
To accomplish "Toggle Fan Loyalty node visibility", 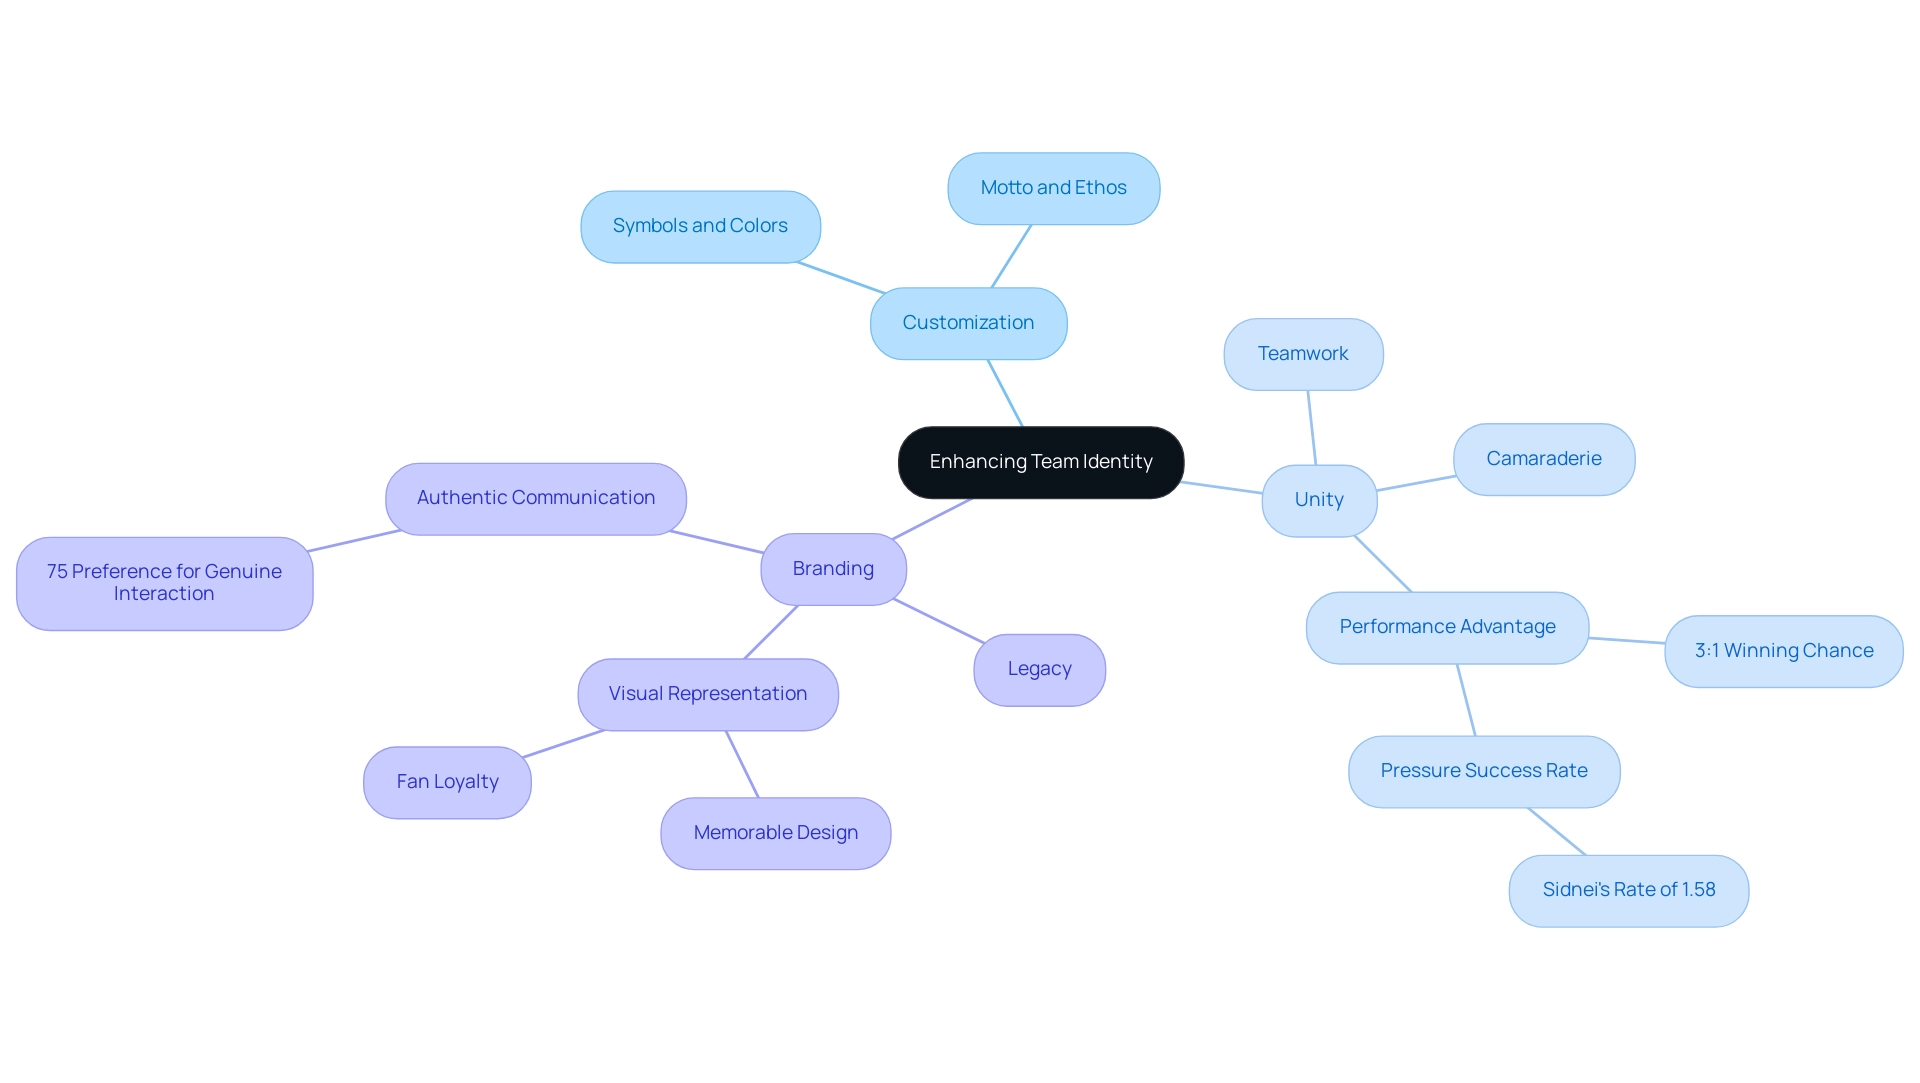I will coord(447,780).
